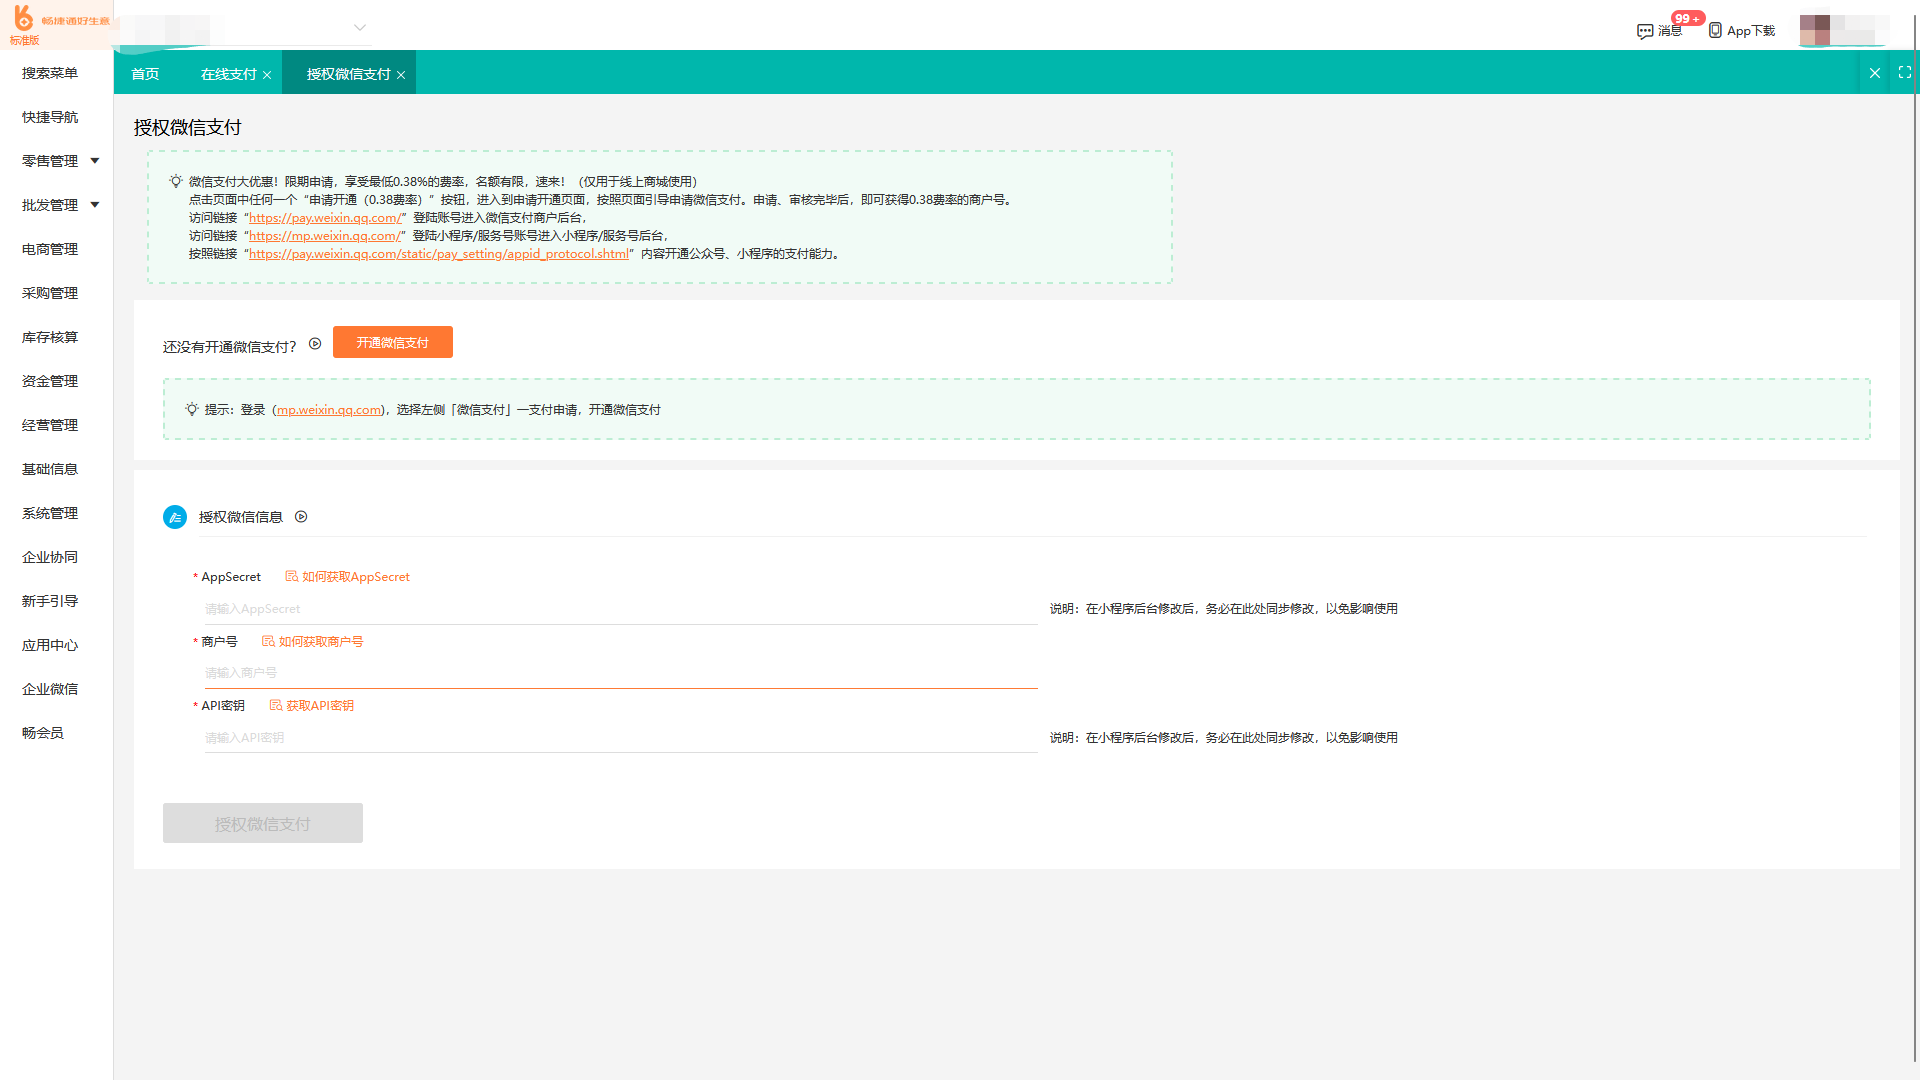Select the 首页 tab
This screenshot has height=1080, width=1920.
[145, 74]
